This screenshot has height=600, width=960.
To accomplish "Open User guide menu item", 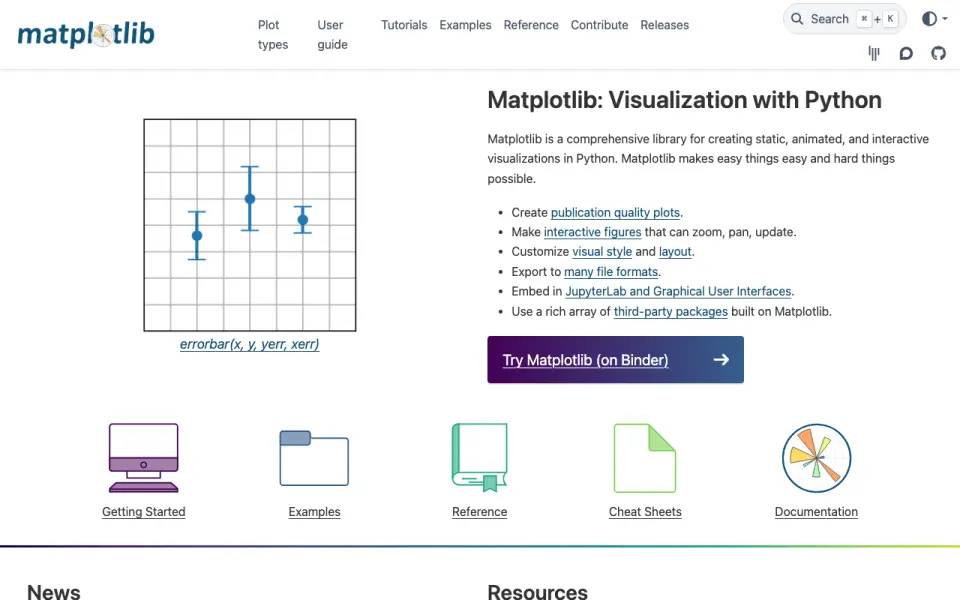I will 332,35.
